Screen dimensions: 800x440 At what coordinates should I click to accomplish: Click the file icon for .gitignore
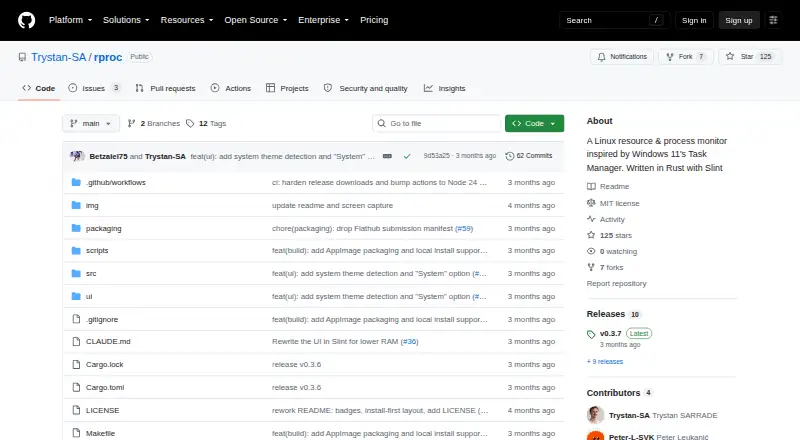[x=76, y=319]
